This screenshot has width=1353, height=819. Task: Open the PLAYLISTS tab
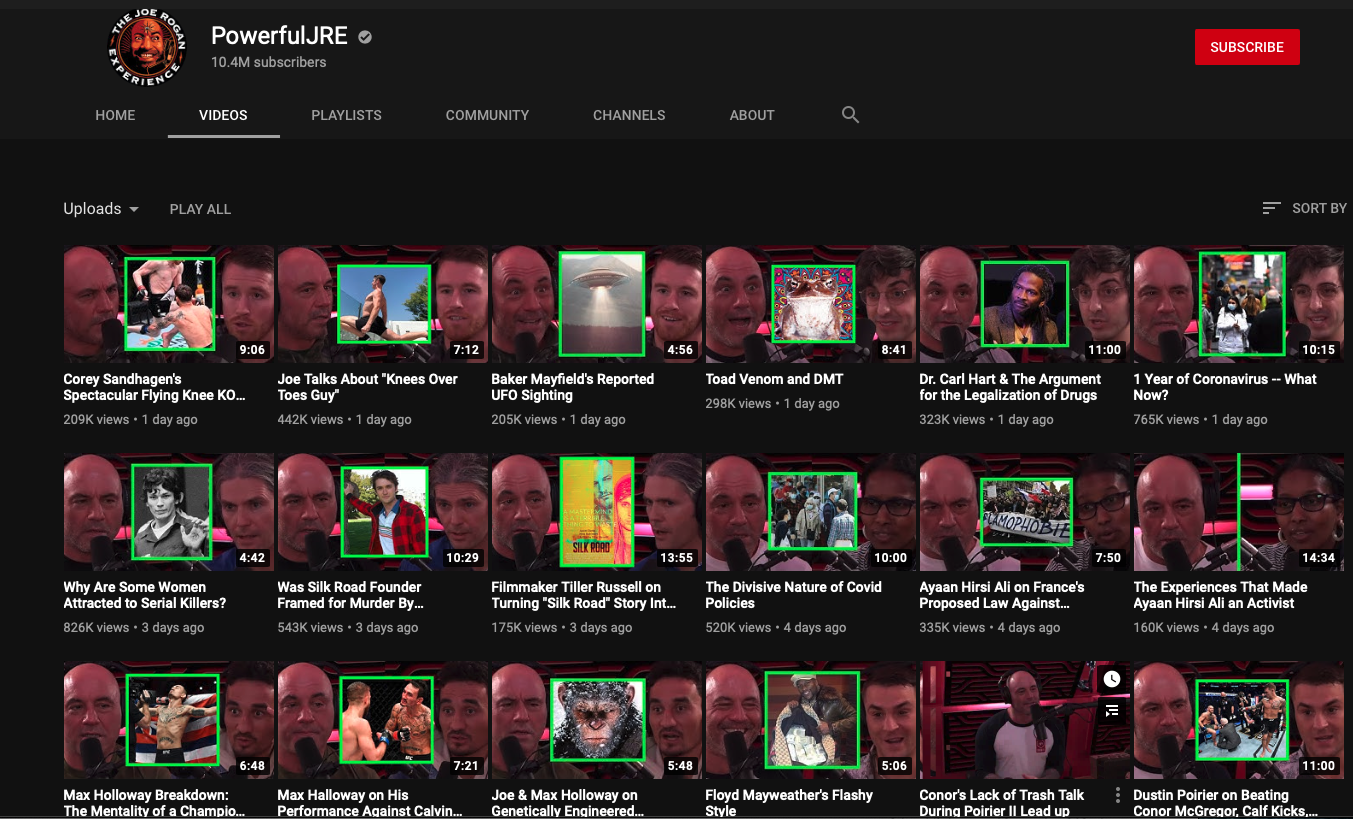click(x=346, y=115)
